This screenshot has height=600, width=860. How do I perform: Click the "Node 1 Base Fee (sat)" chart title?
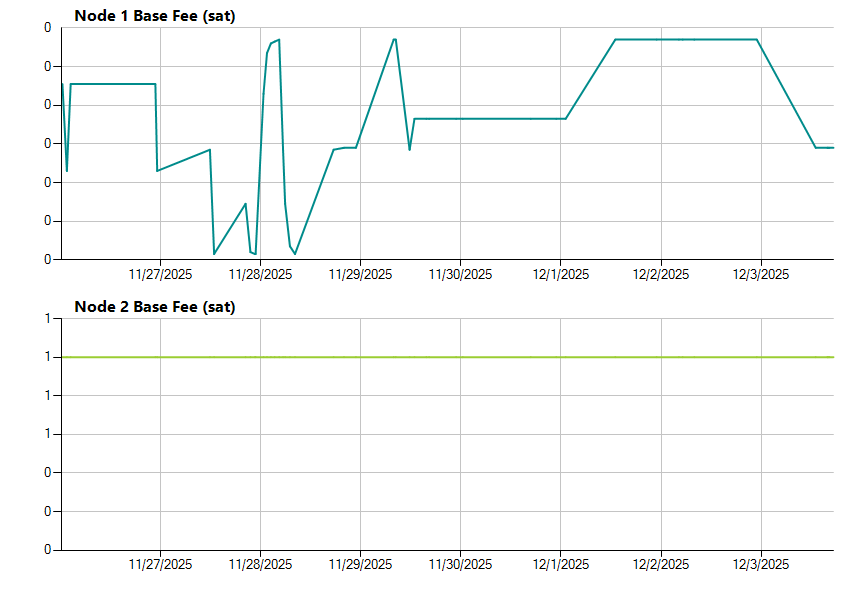[155, 15]
